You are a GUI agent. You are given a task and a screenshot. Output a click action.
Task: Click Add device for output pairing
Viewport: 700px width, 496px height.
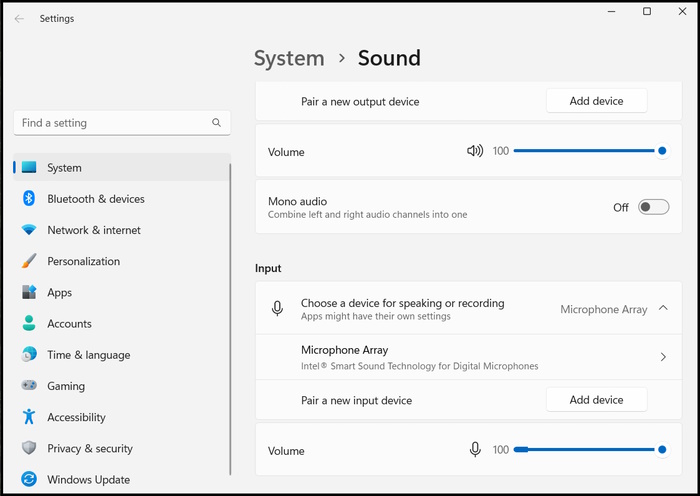(x=596, y=101)
